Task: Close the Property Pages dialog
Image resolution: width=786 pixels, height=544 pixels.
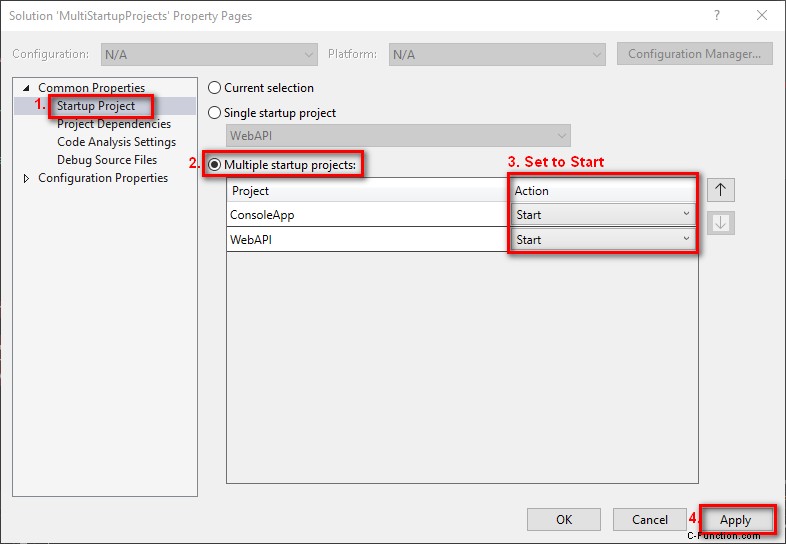Action: tap(762, 16)
